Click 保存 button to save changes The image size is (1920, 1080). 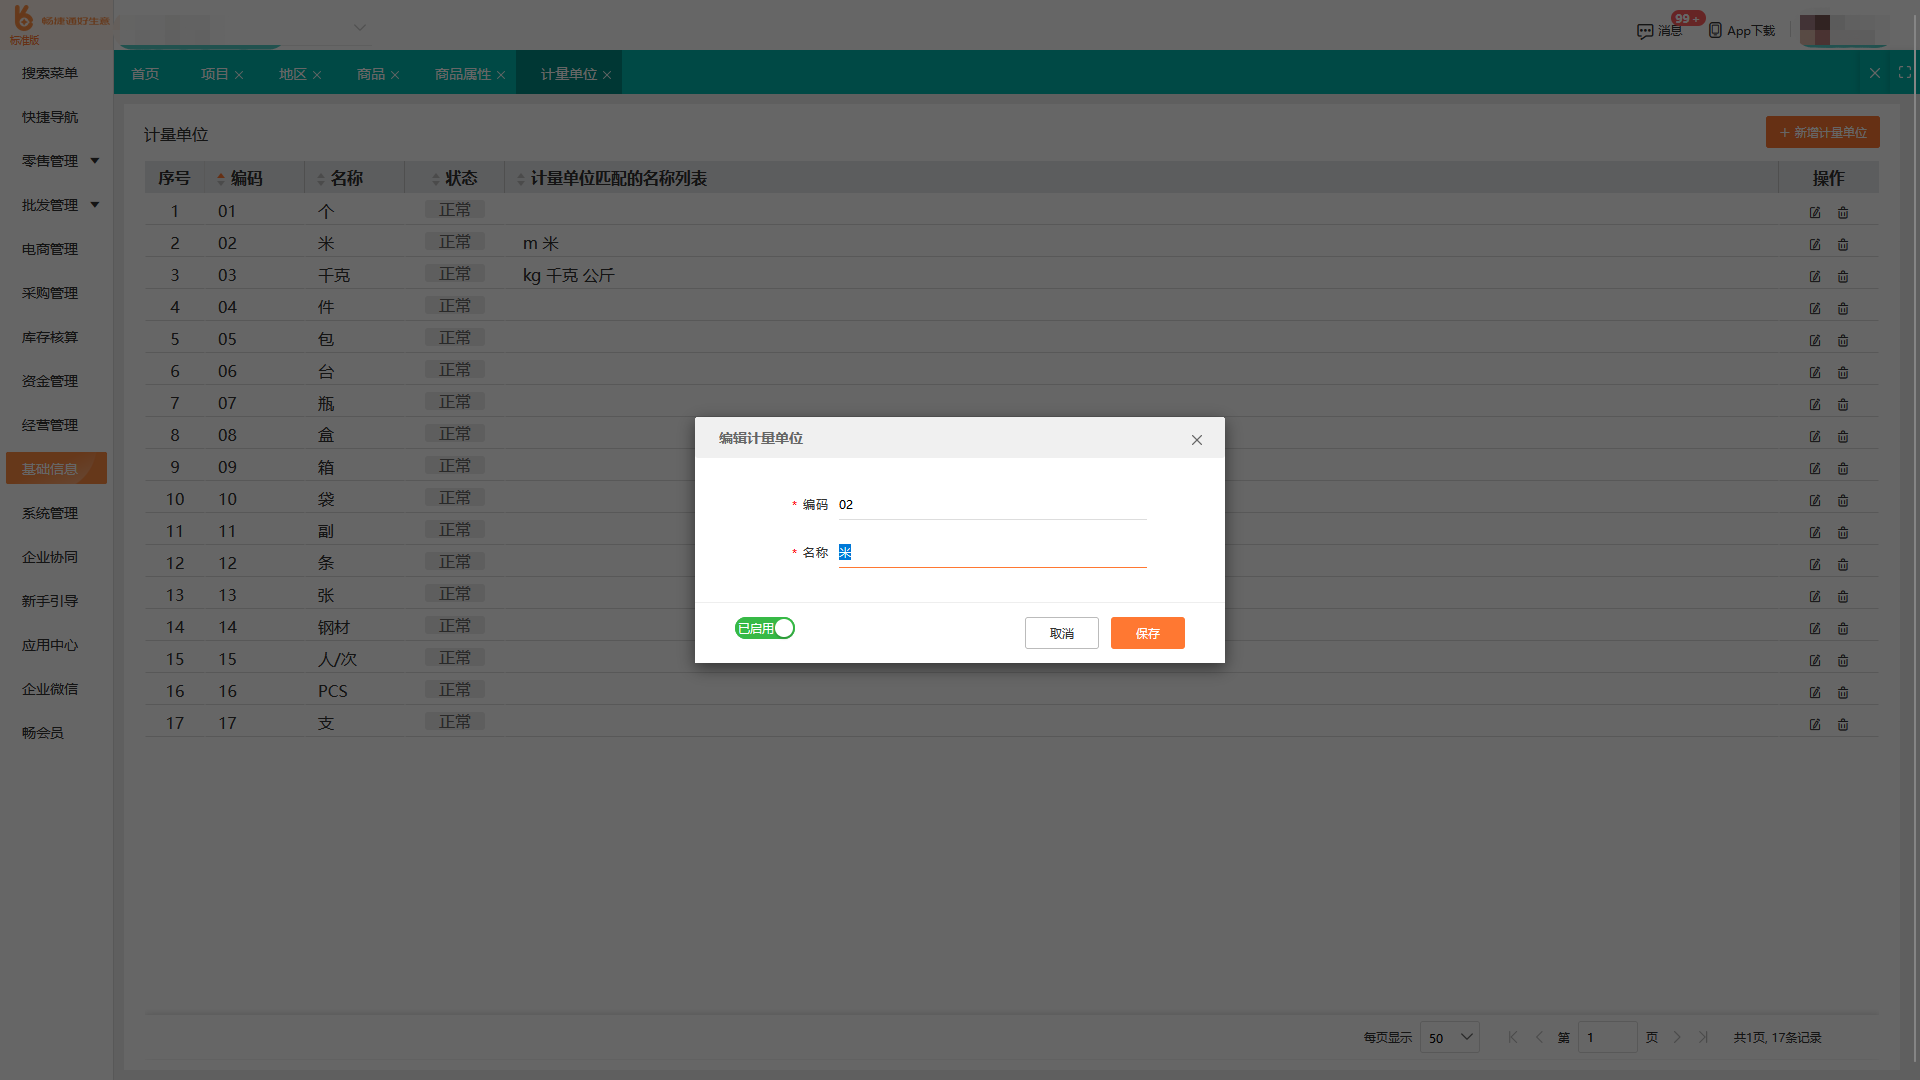point(1147,633)
